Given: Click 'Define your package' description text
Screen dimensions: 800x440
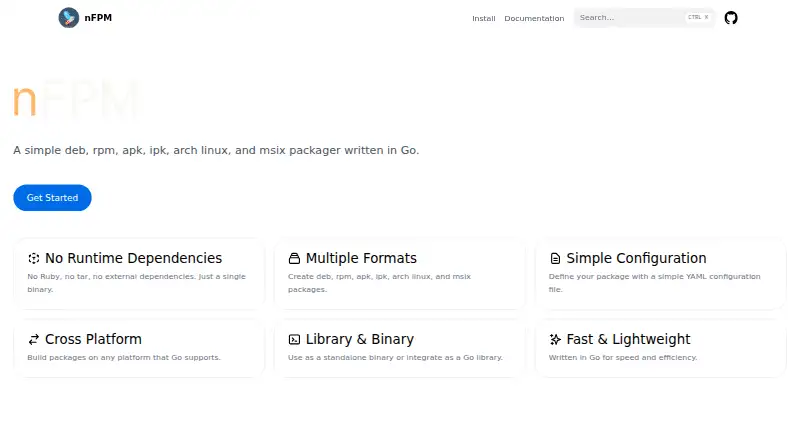Looking at the screenshot, I should [x=654, y=283].
